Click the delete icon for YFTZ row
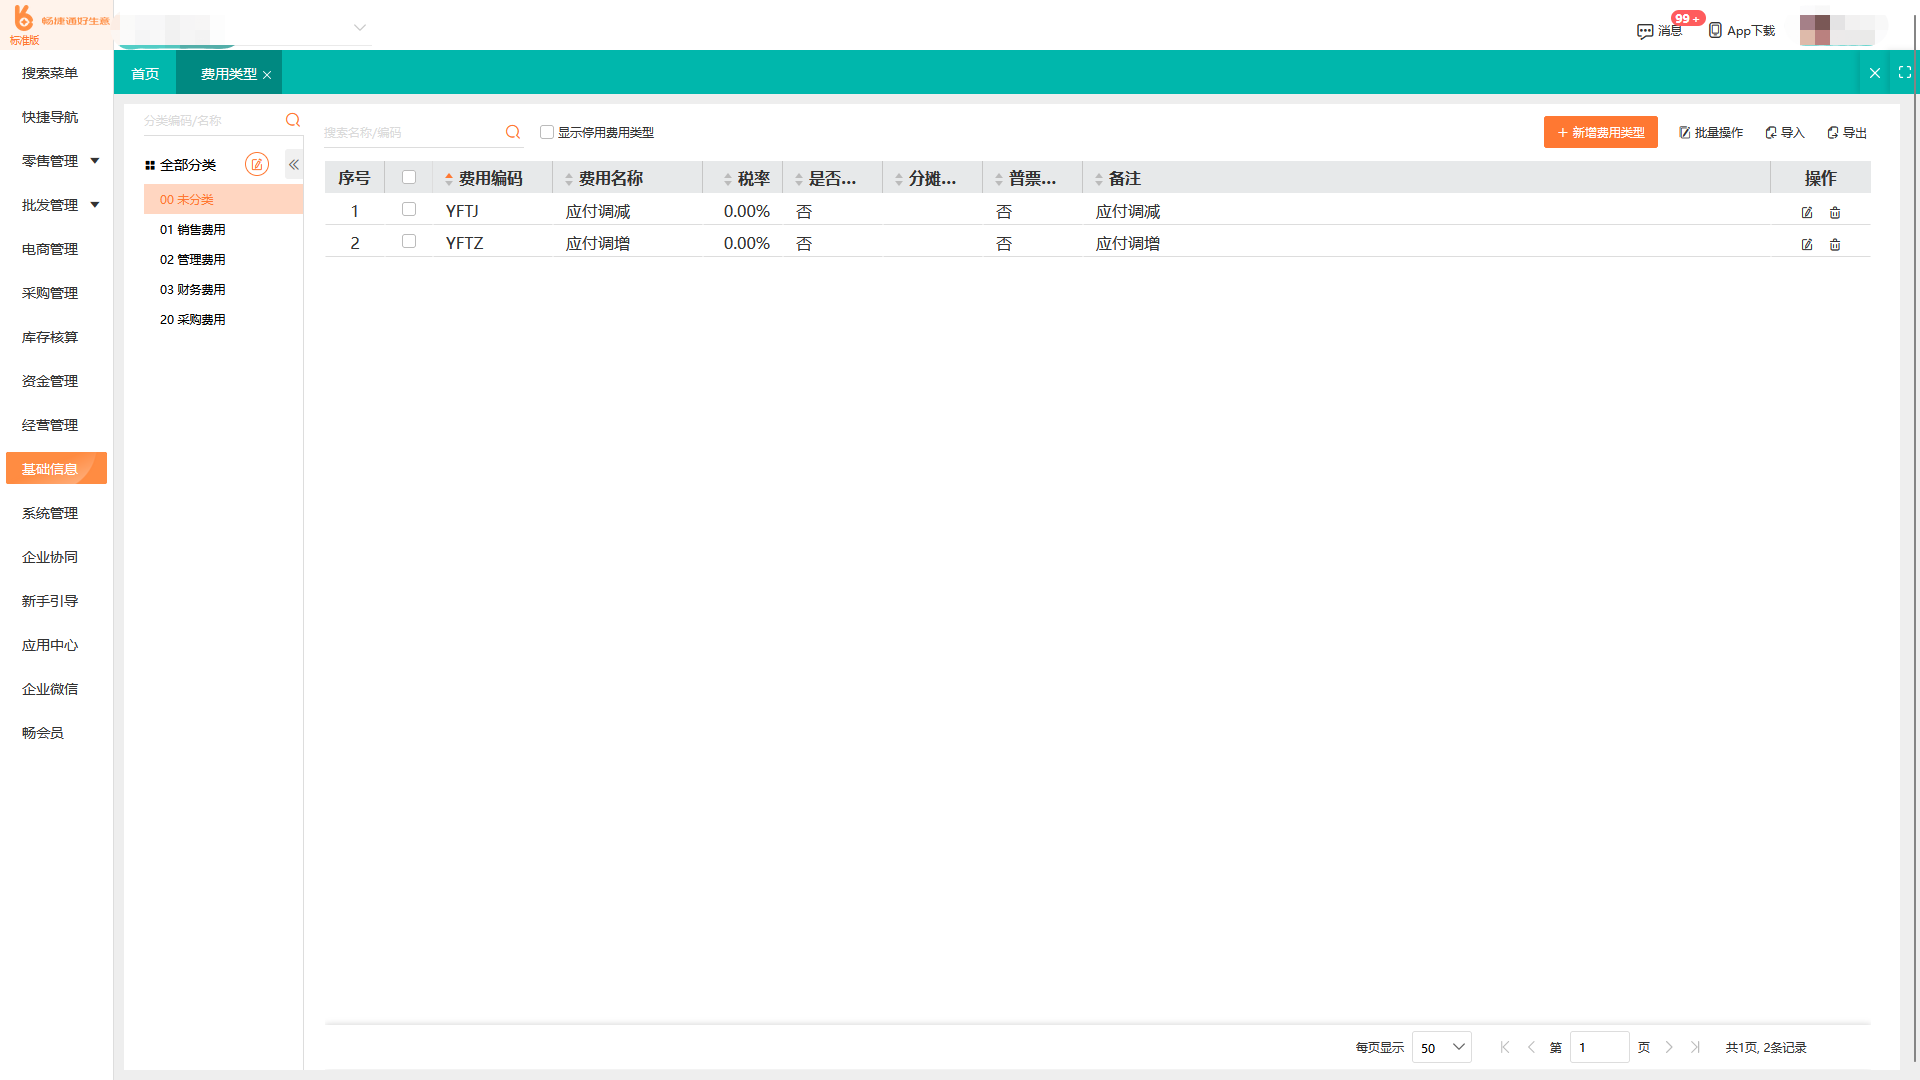This screenshot has height=1080, width=1920. 1834,243
